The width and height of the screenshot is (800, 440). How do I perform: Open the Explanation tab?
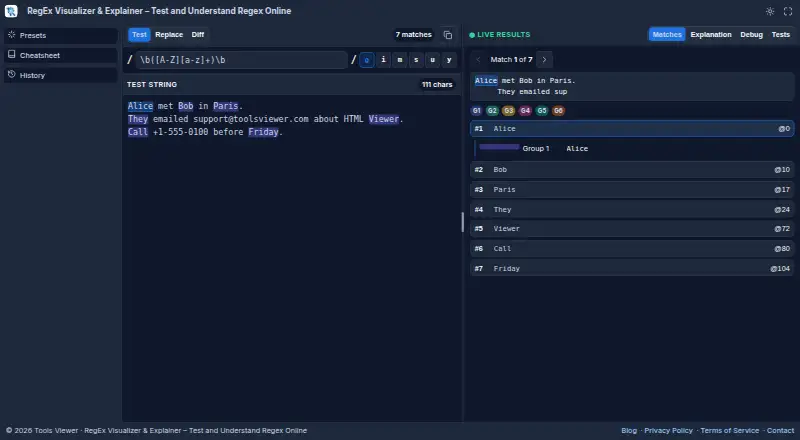click(x=711, y=35)
